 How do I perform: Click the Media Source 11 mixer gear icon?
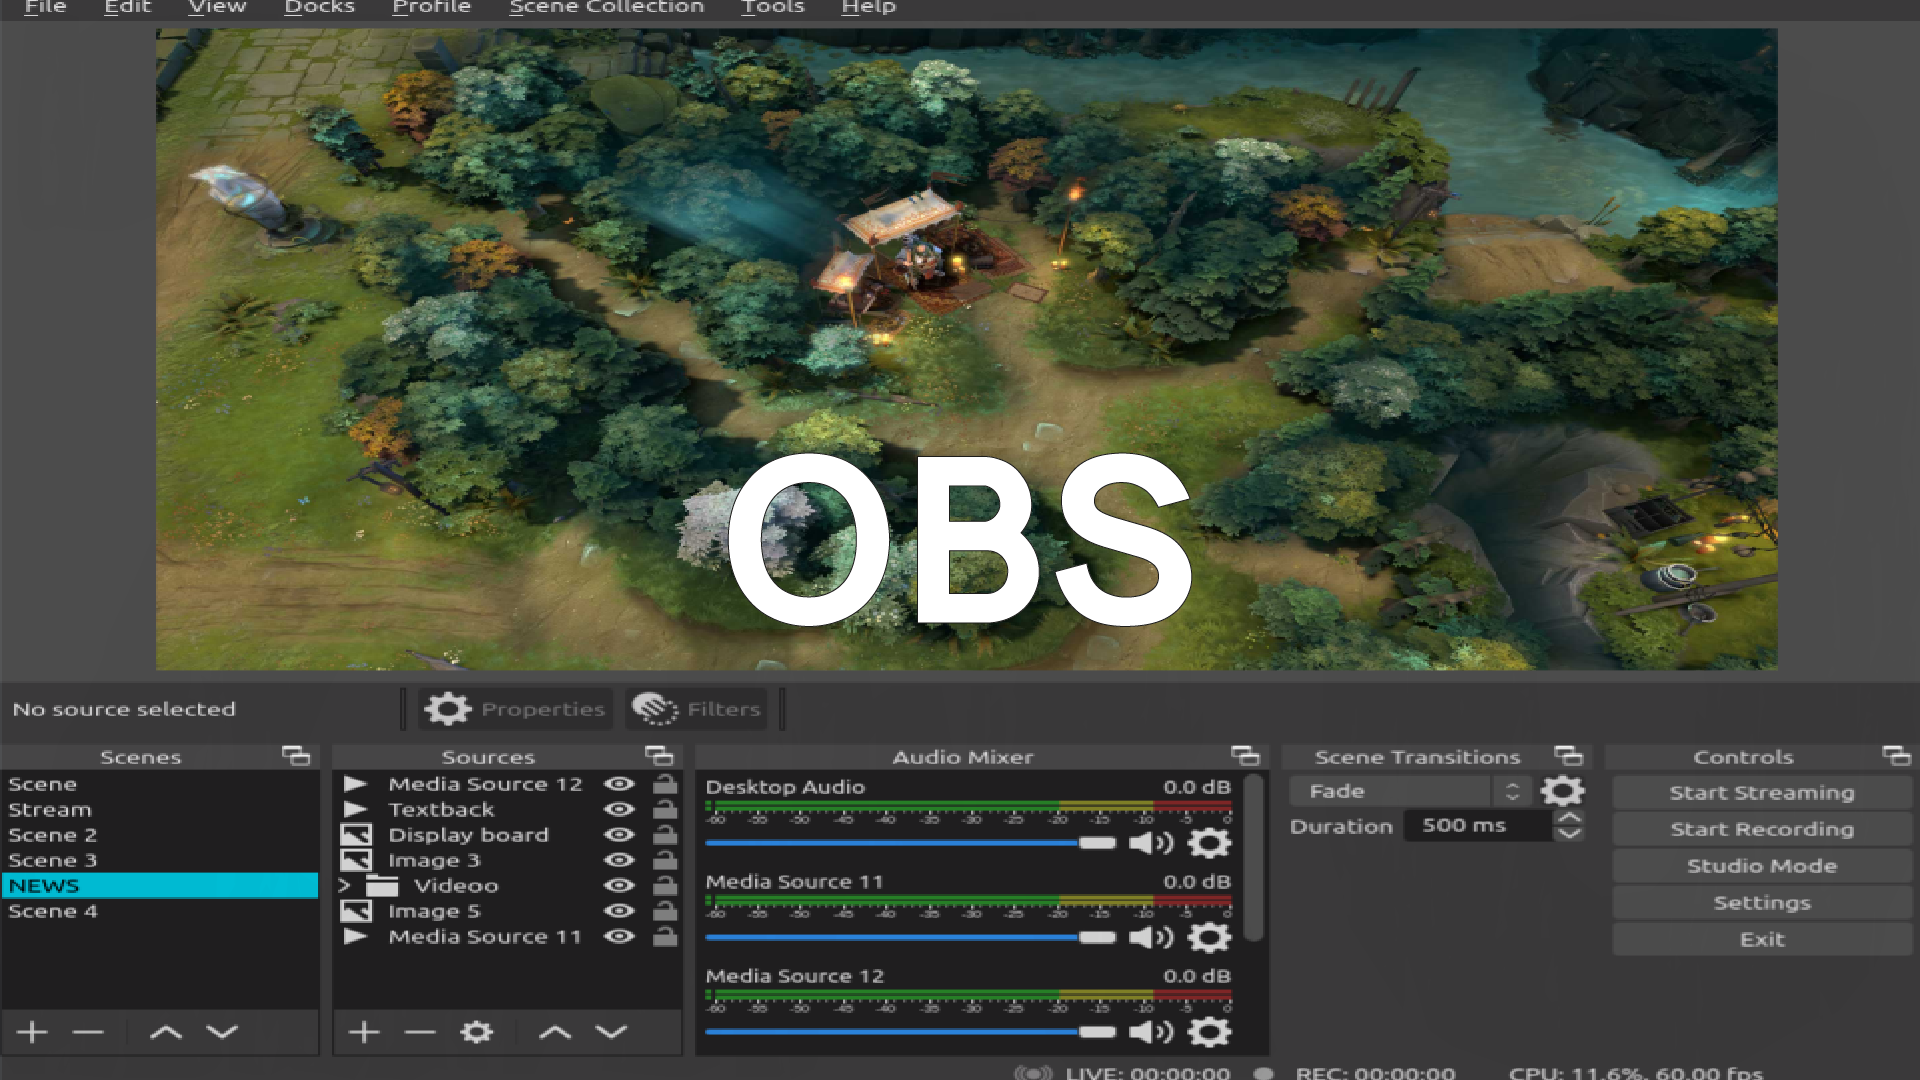[1208, 938]
